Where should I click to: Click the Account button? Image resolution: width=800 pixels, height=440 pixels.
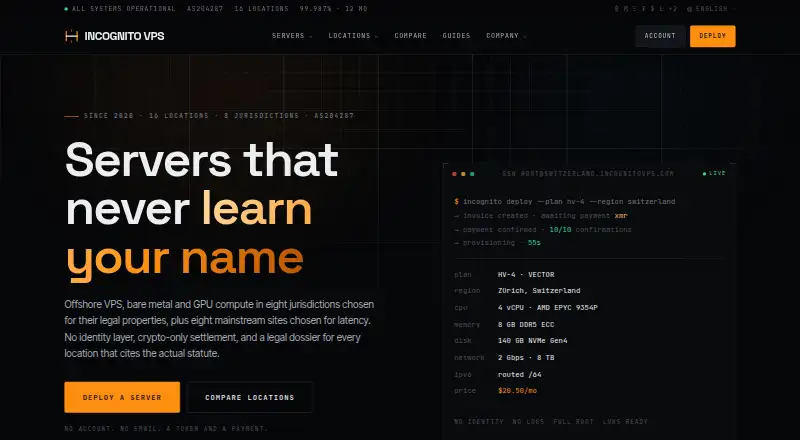coord(660,36)
